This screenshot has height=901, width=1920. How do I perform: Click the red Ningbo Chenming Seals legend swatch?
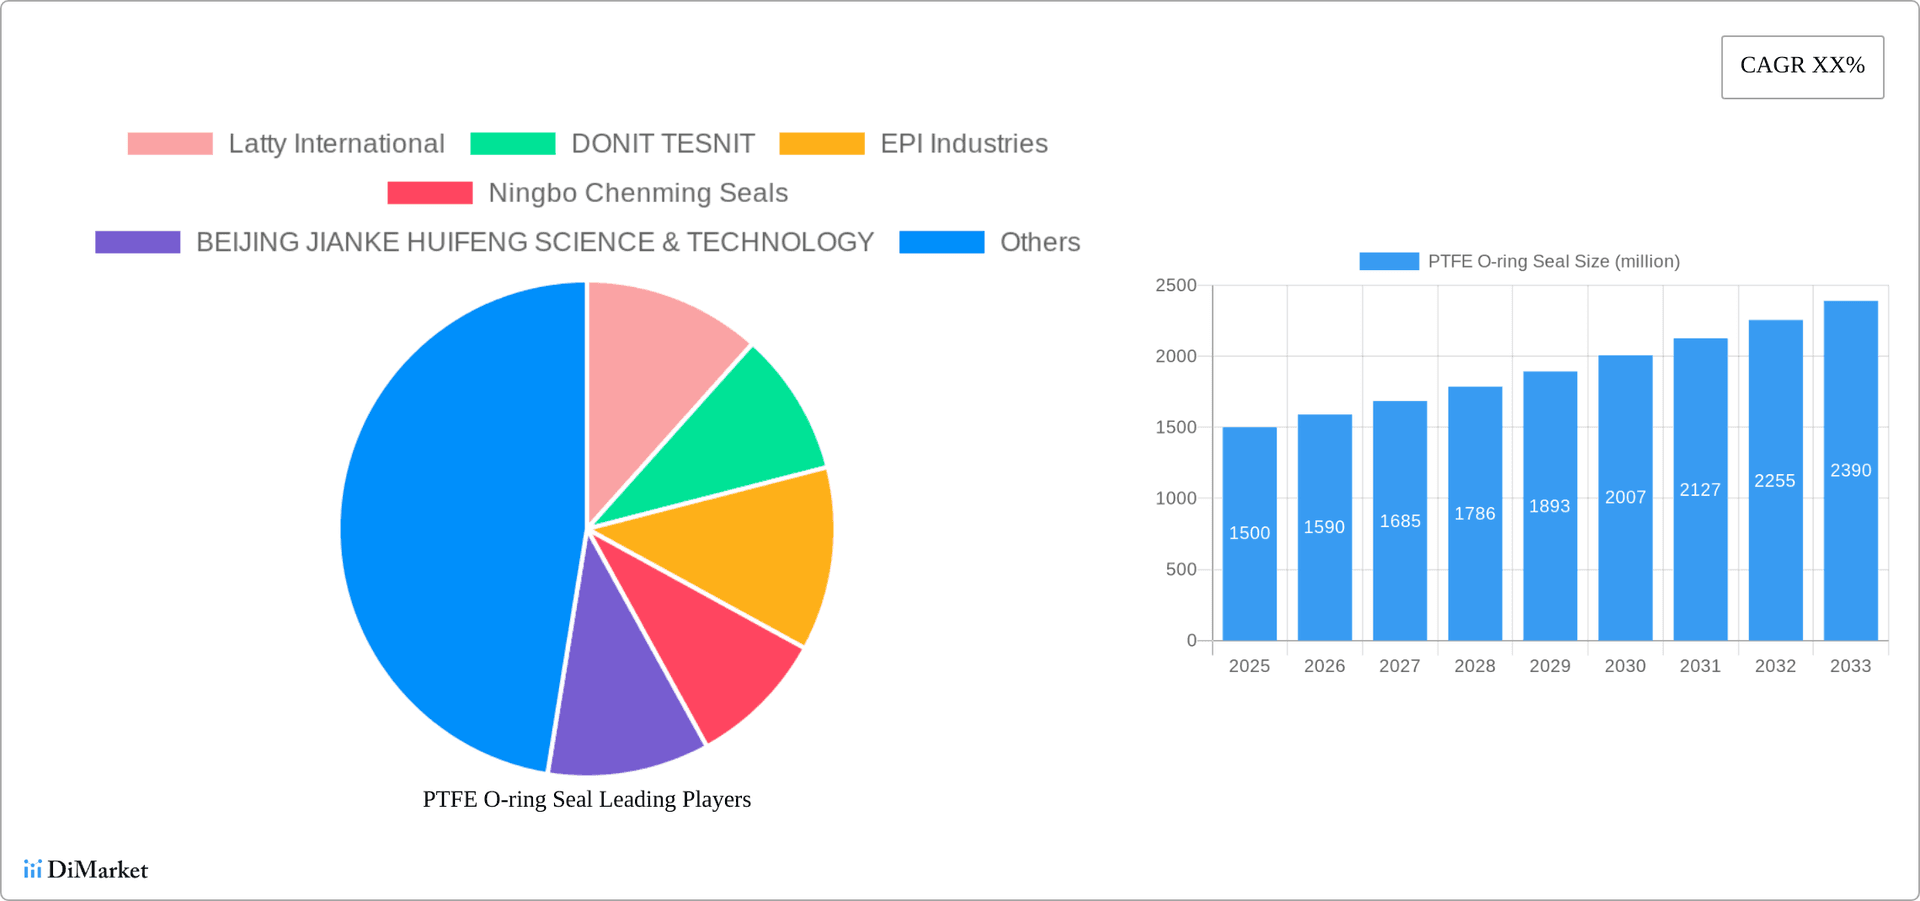pos(429,192)
